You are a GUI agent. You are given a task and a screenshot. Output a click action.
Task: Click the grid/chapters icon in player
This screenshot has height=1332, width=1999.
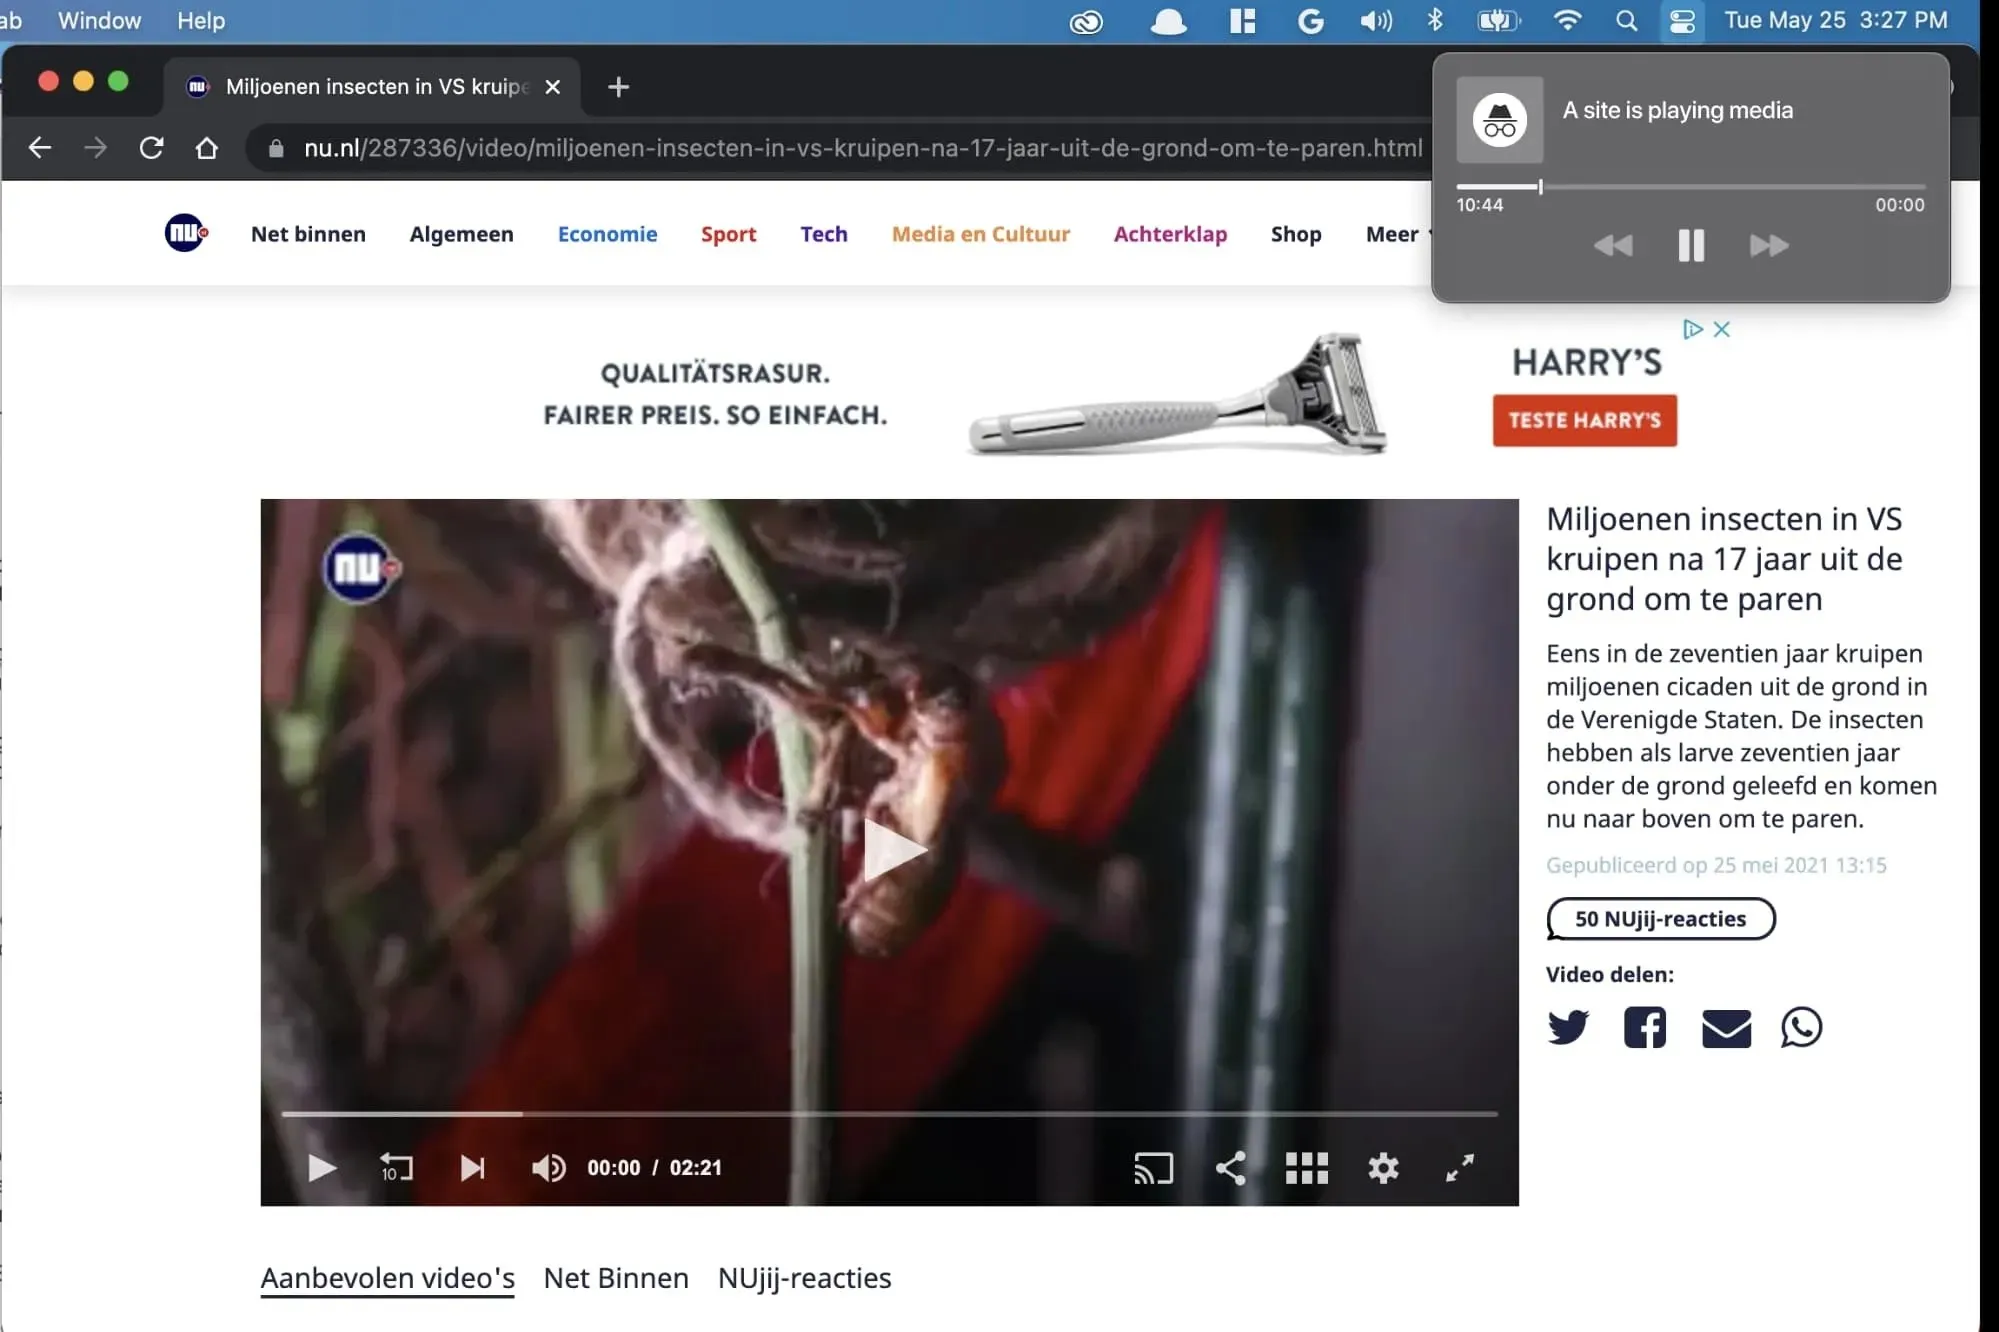click(1306, 1167)
